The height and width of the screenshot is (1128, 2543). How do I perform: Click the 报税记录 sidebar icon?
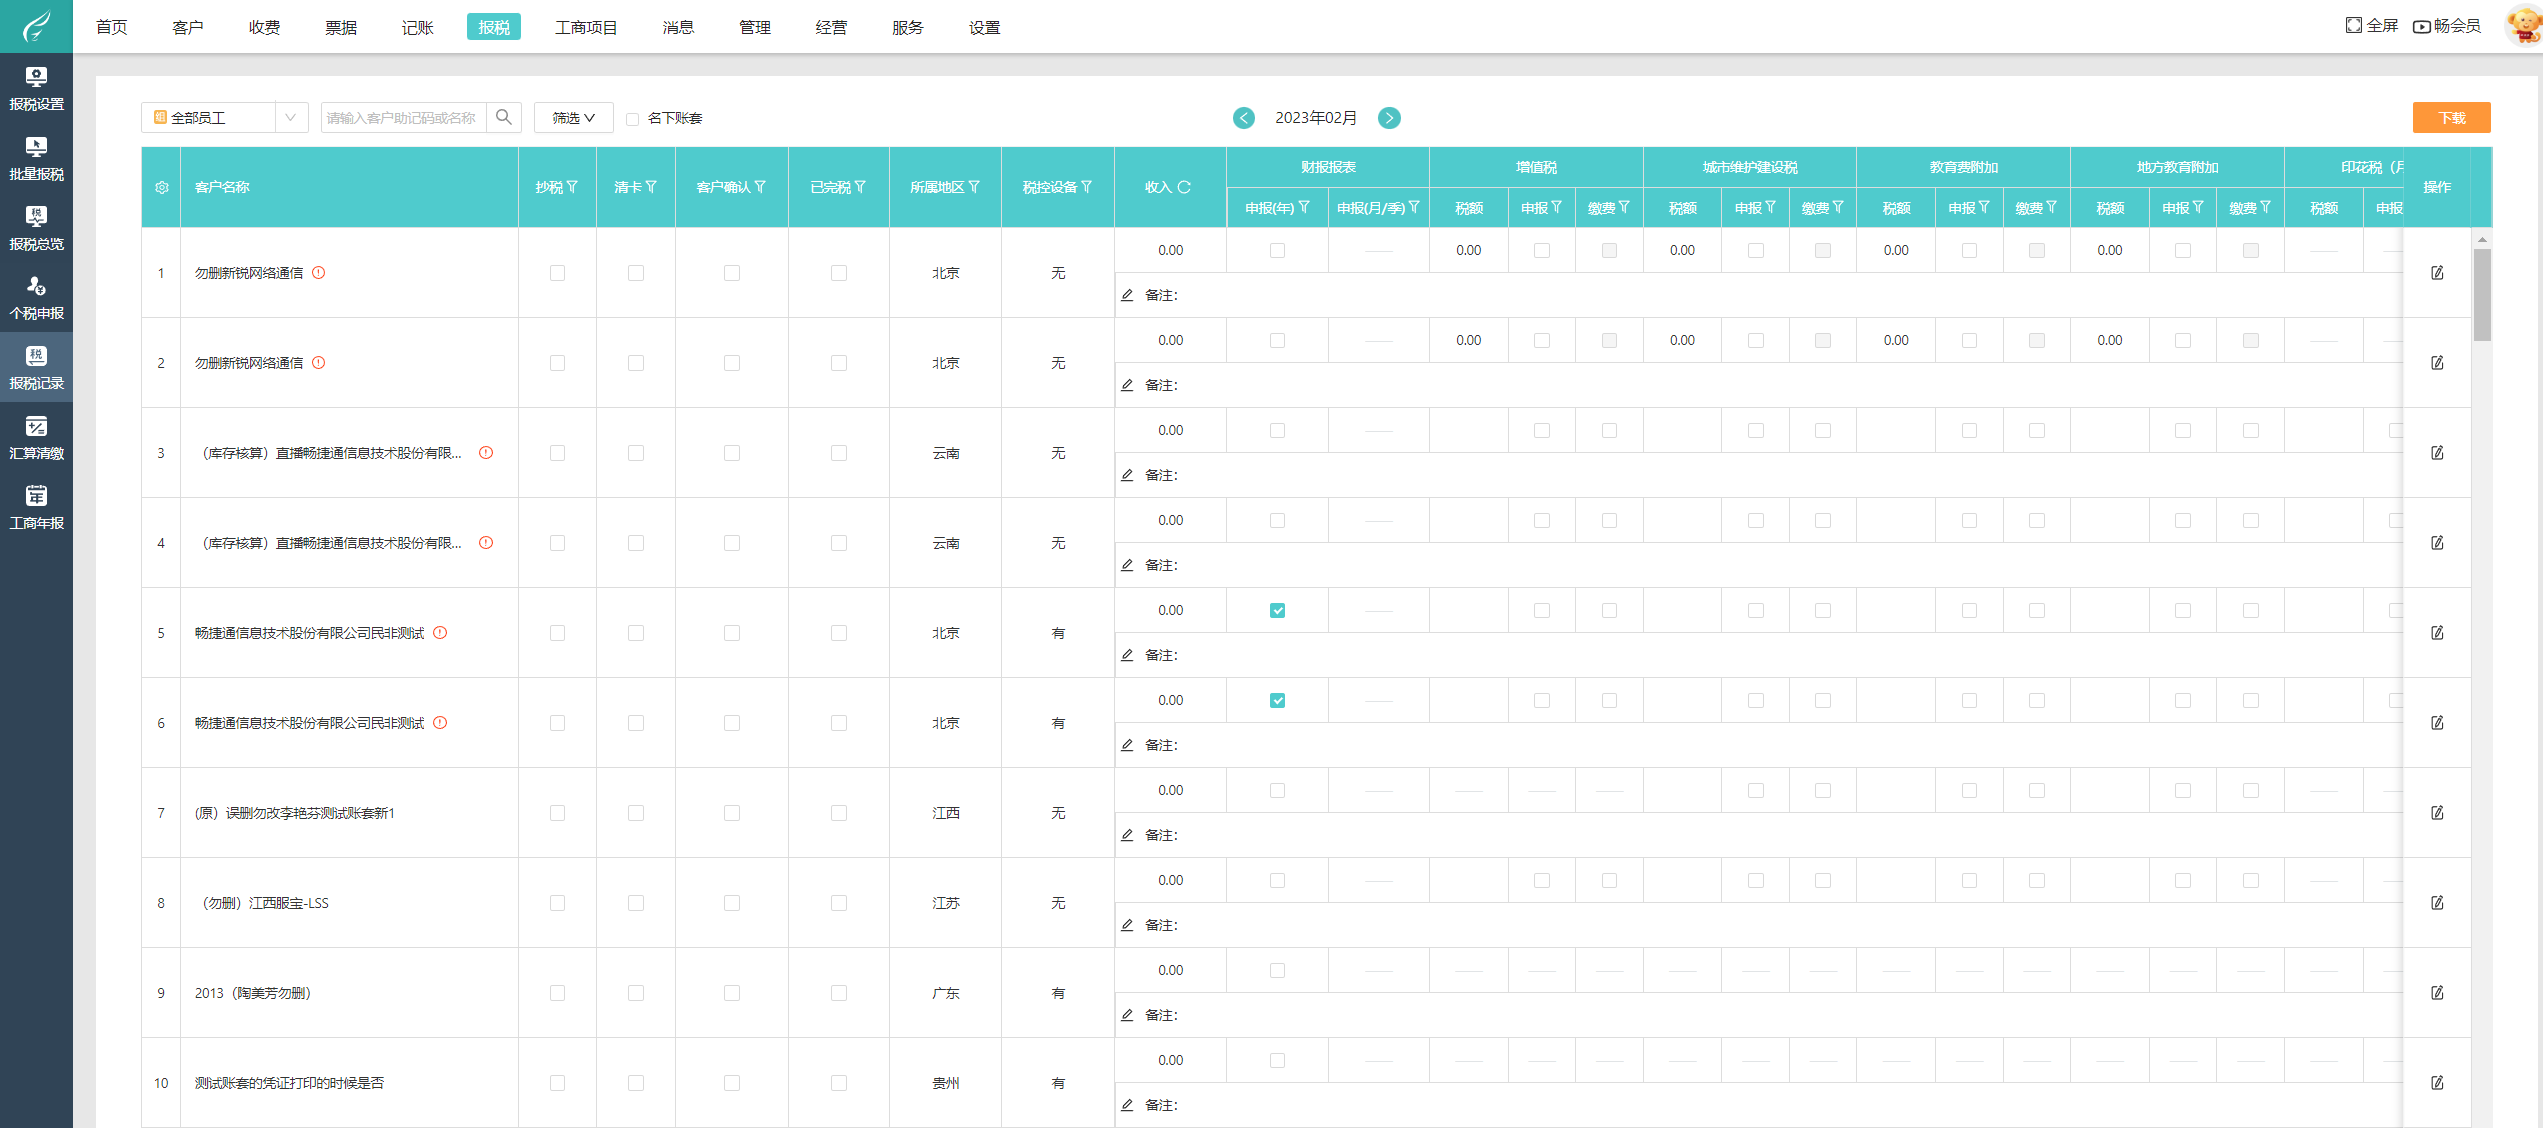[36, 370]
